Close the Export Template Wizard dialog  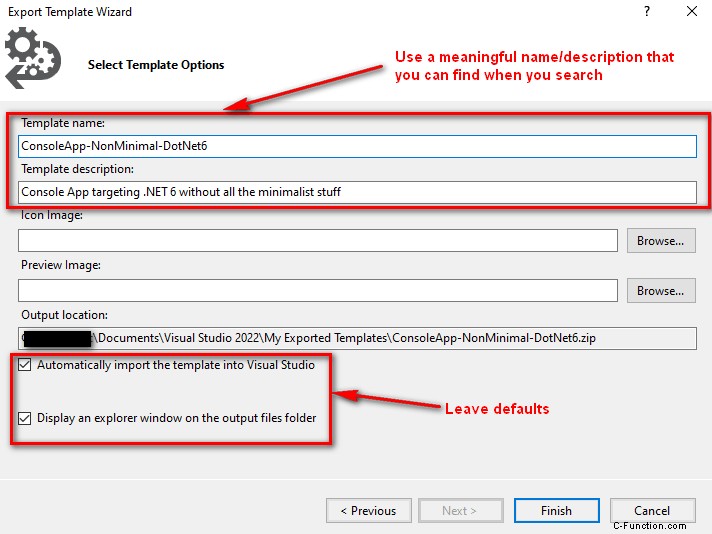coord(692,12)
